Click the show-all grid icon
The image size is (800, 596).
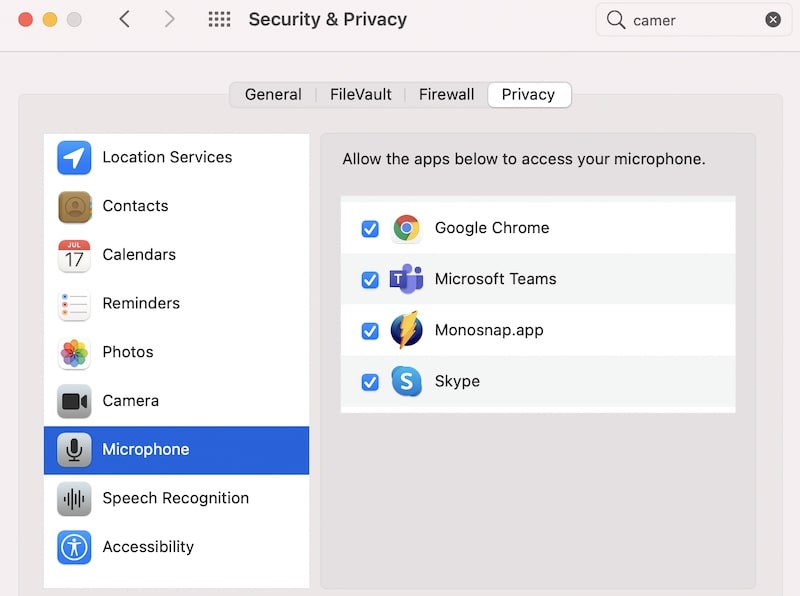pyautogui.click(x=219, y=19)
